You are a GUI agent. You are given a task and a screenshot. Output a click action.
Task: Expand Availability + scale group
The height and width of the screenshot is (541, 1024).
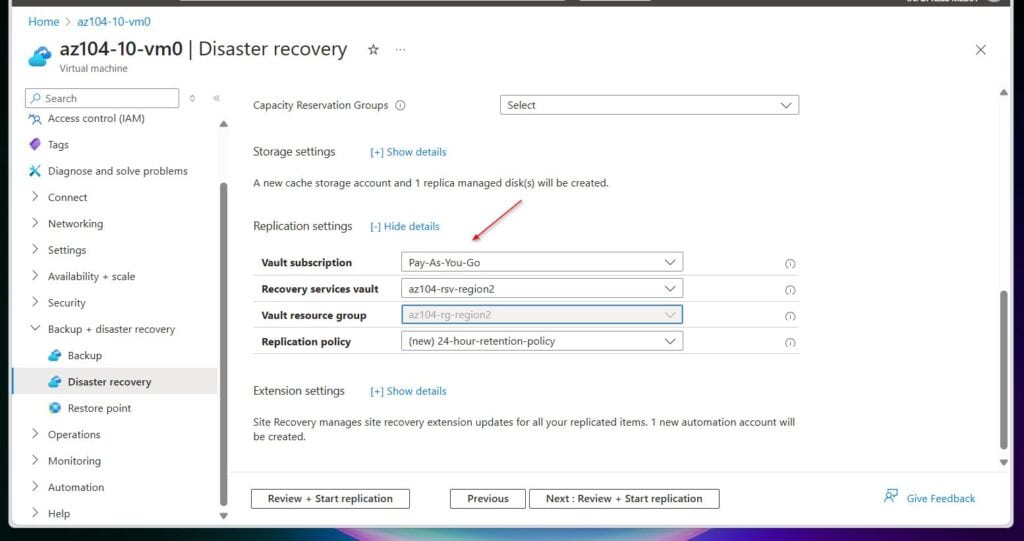tap(35, 276)
